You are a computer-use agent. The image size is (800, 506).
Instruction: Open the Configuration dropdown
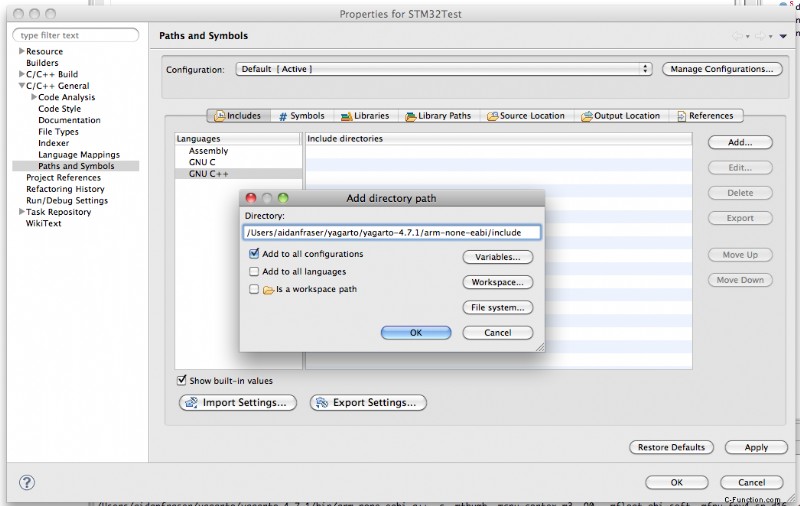coord(444,69)
